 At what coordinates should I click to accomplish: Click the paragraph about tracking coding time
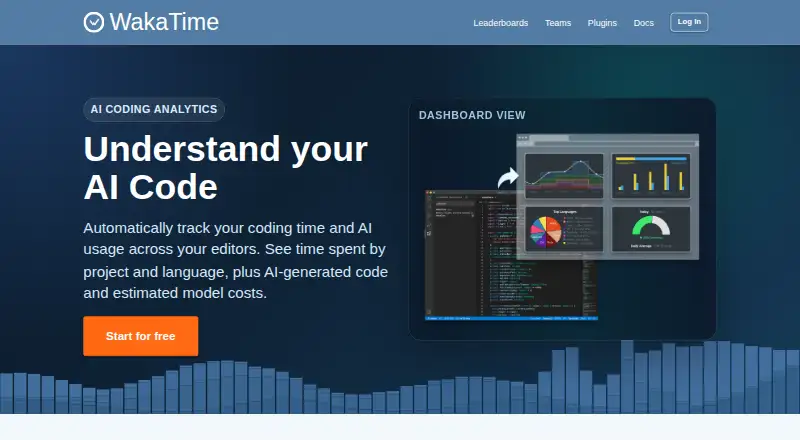236,260
